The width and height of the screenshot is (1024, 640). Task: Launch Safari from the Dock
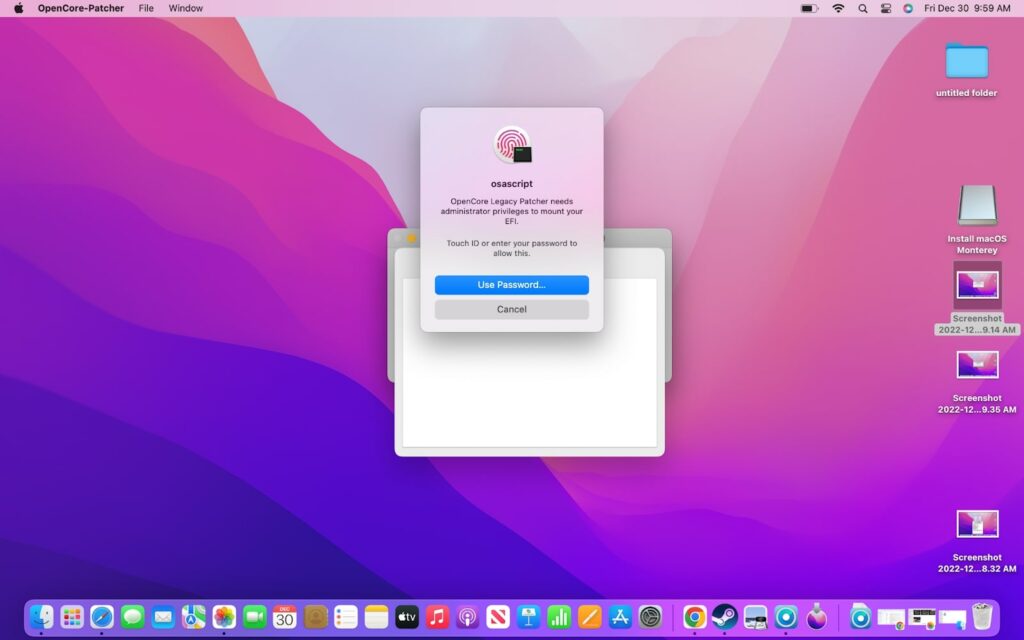coord(102,616)
